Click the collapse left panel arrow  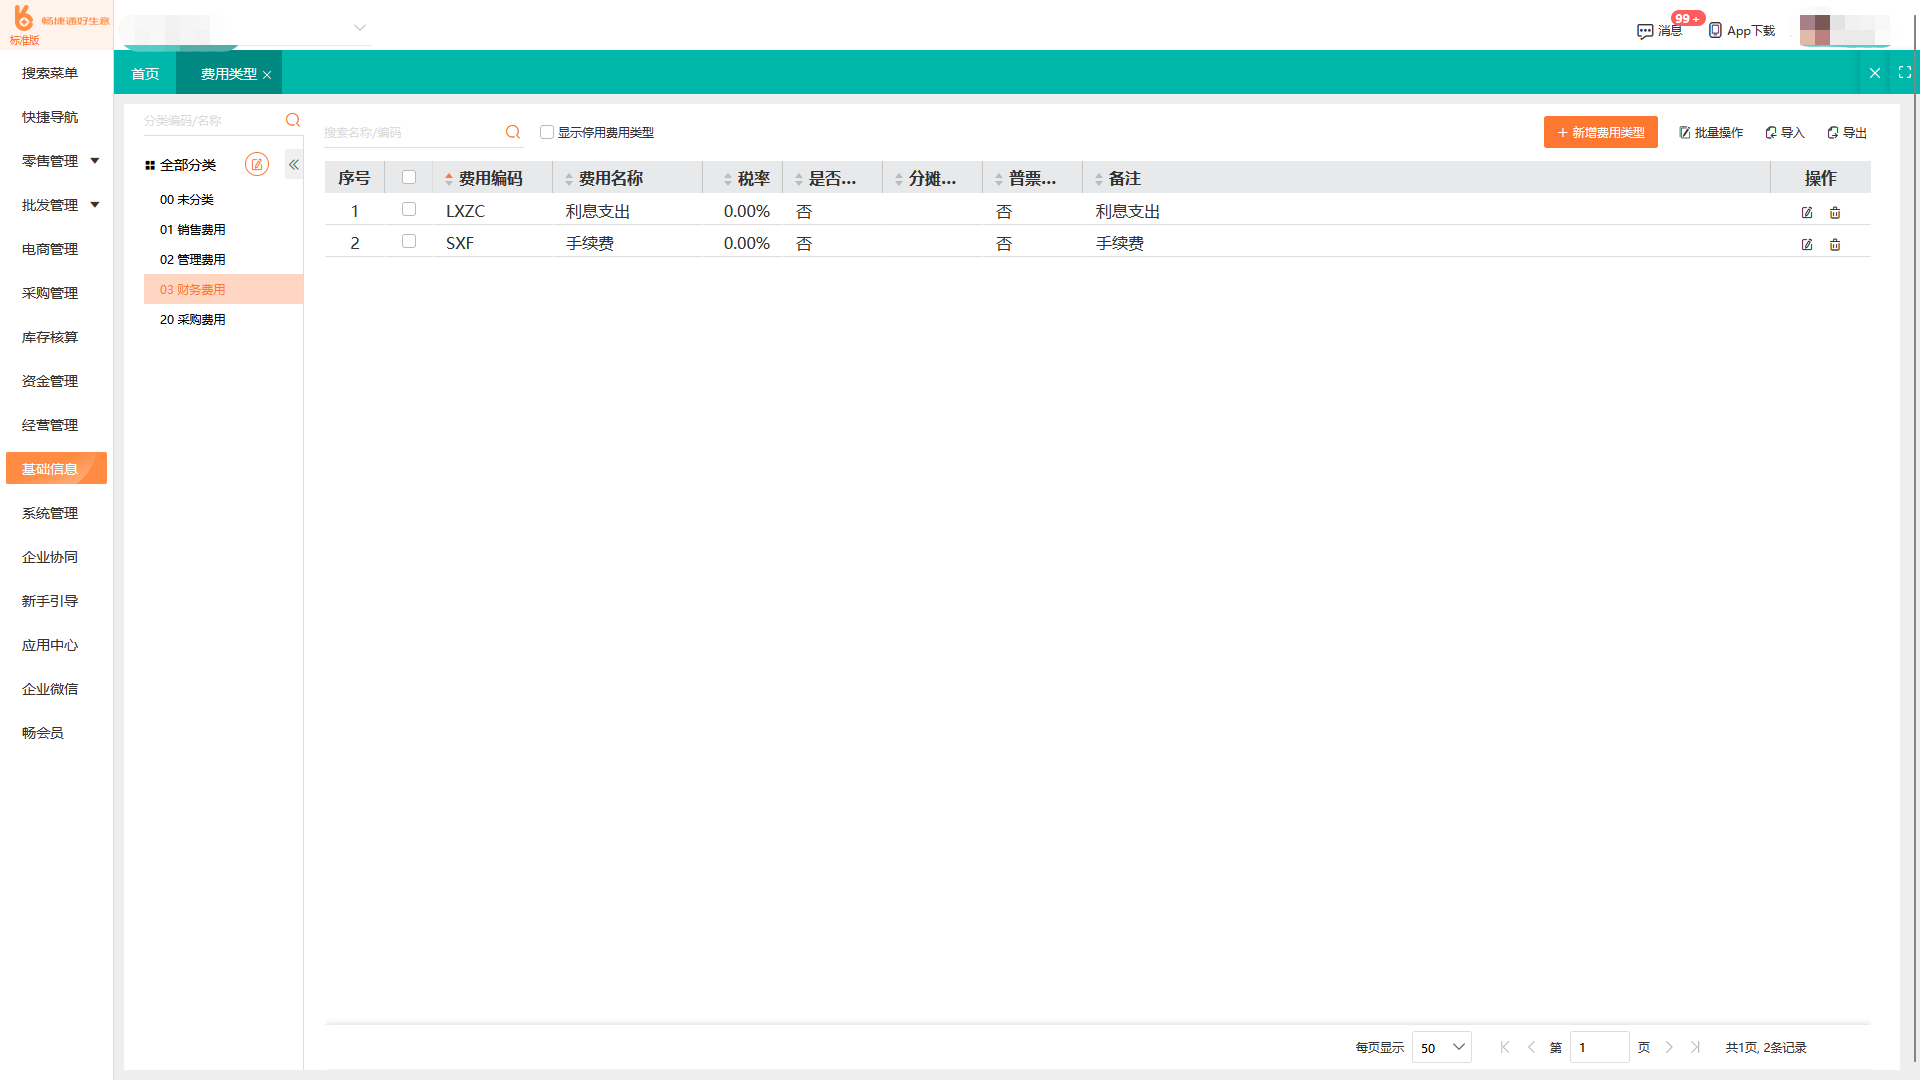[294, 164]
